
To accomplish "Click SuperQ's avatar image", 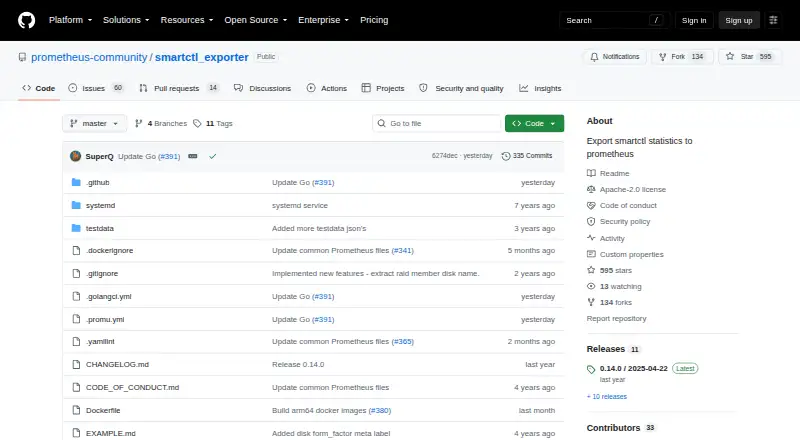I will 76,156.
